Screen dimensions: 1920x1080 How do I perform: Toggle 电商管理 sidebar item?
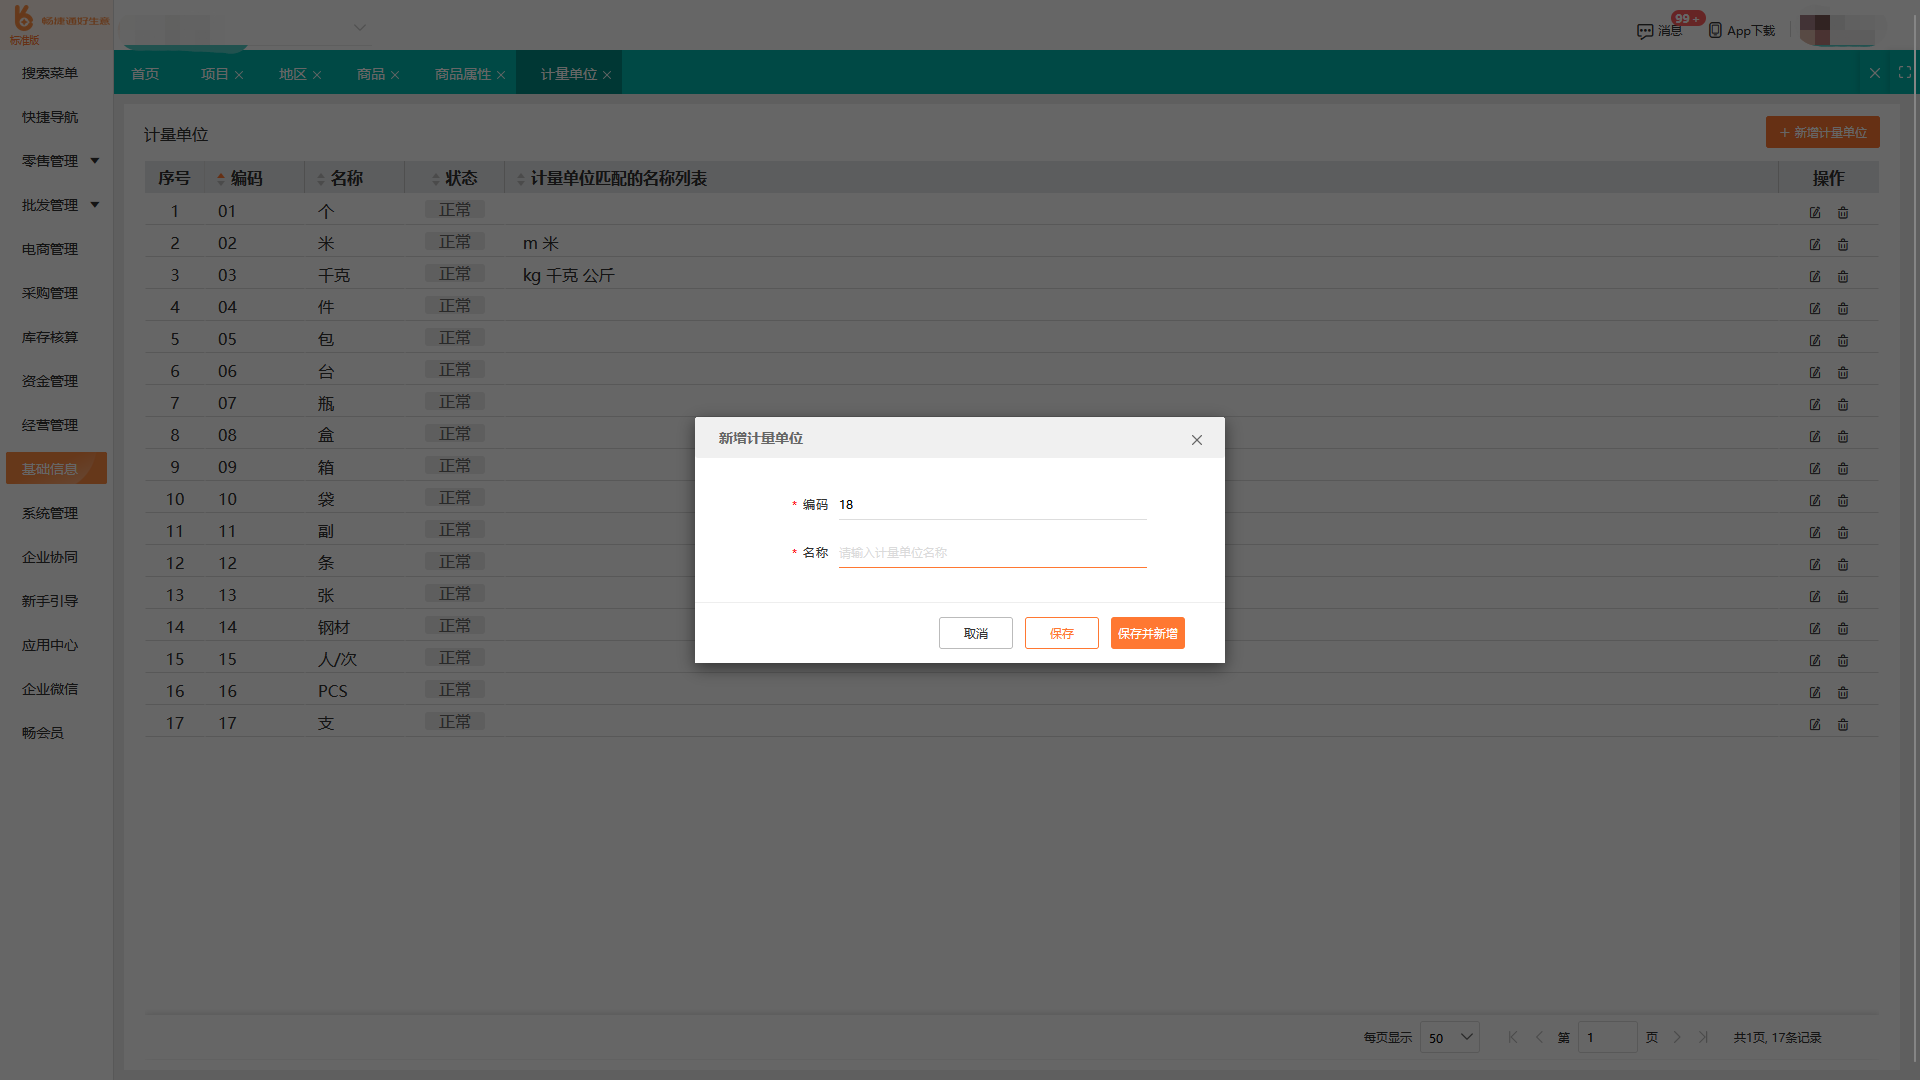tap(50, 248)
